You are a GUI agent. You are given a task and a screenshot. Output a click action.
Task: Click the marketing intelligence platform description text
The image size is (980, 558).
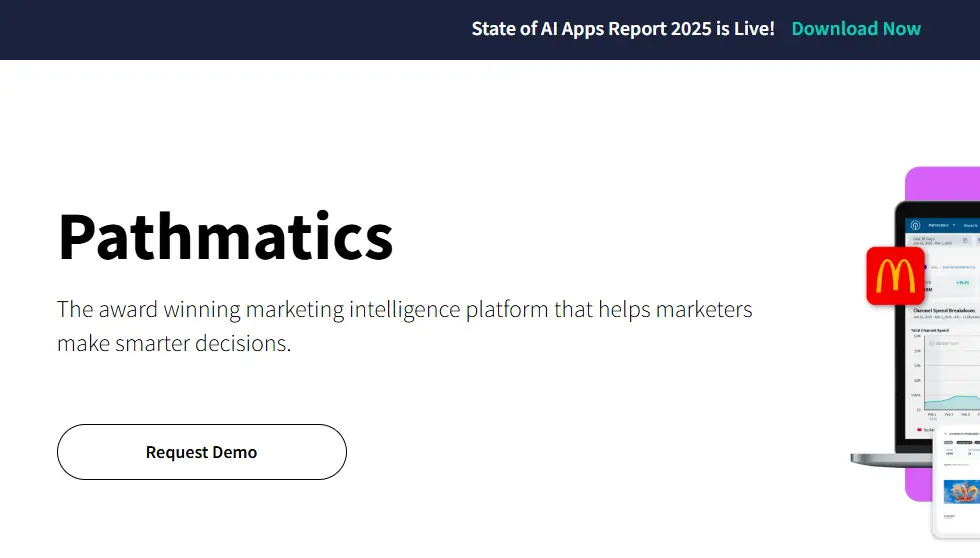[404, 326]
